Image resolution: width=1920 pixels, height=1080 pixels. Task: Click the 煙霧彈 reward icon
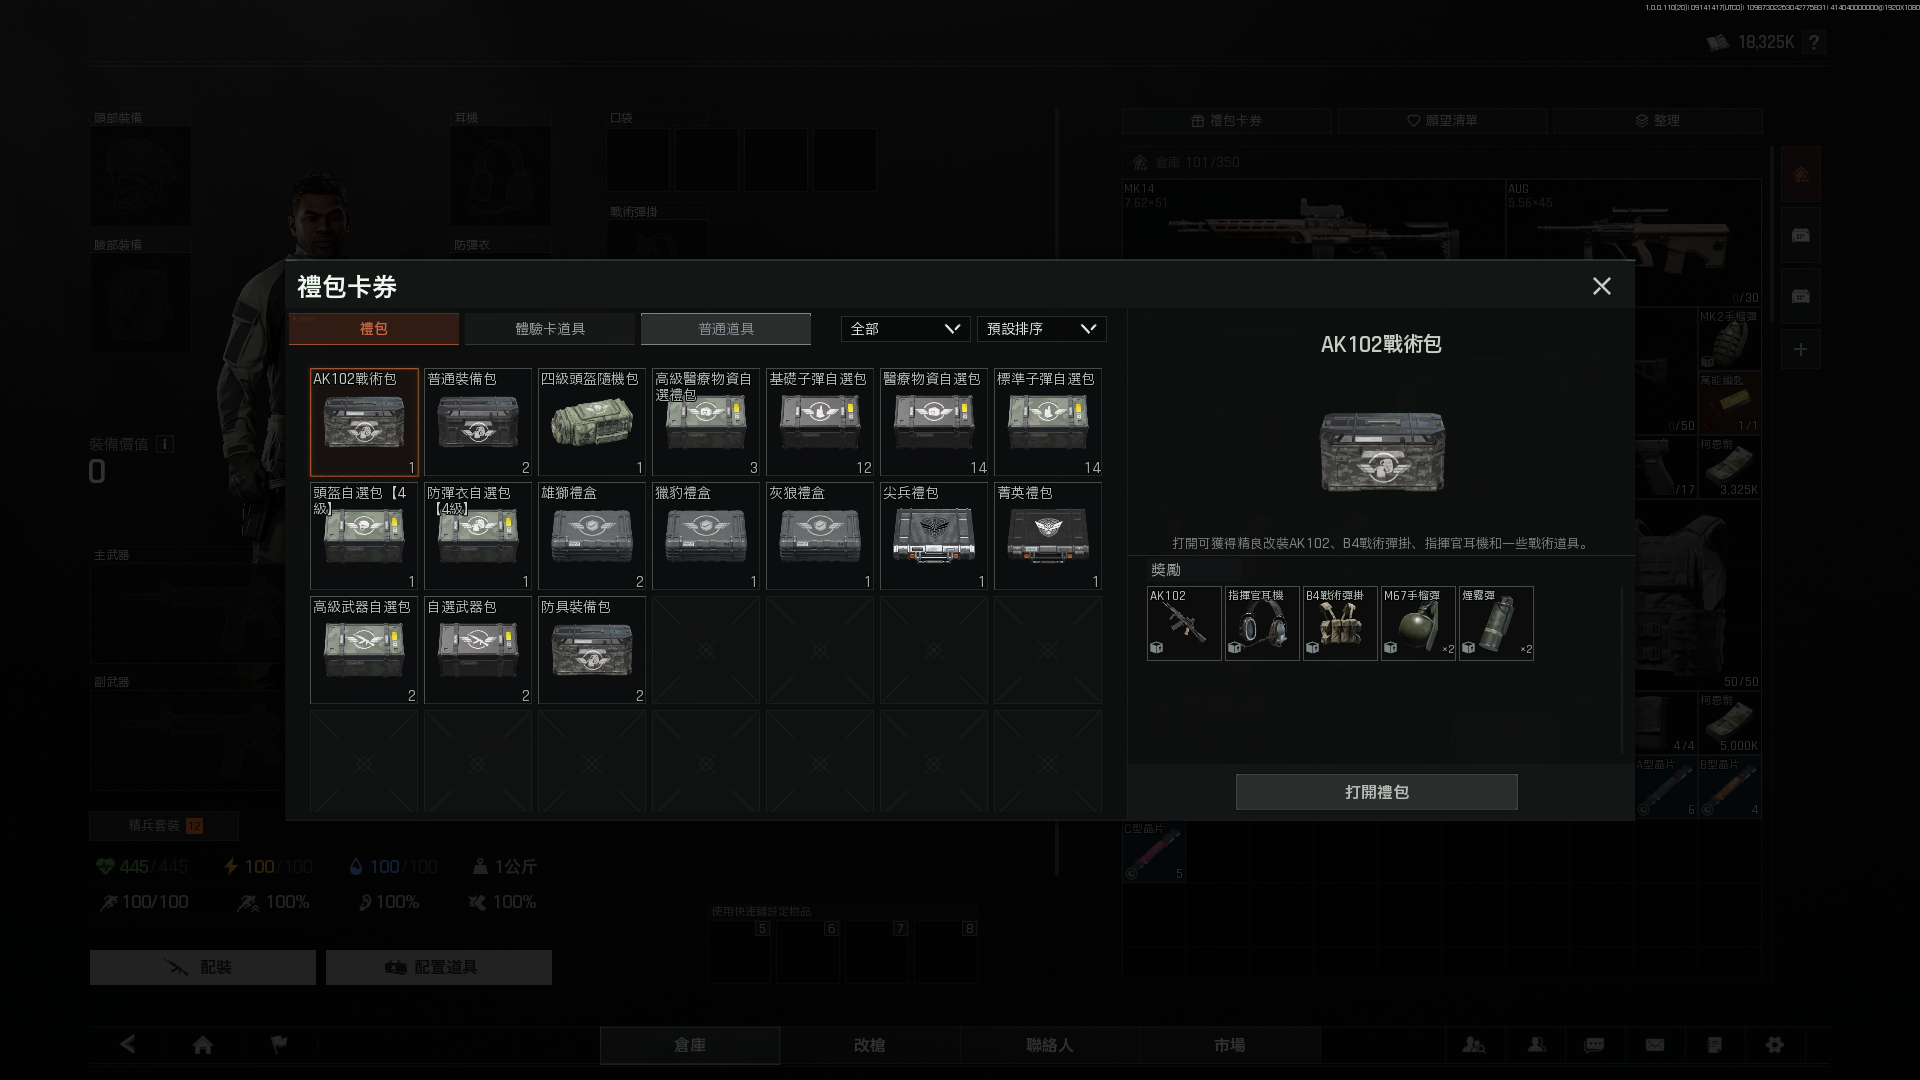click(1496, 624)
